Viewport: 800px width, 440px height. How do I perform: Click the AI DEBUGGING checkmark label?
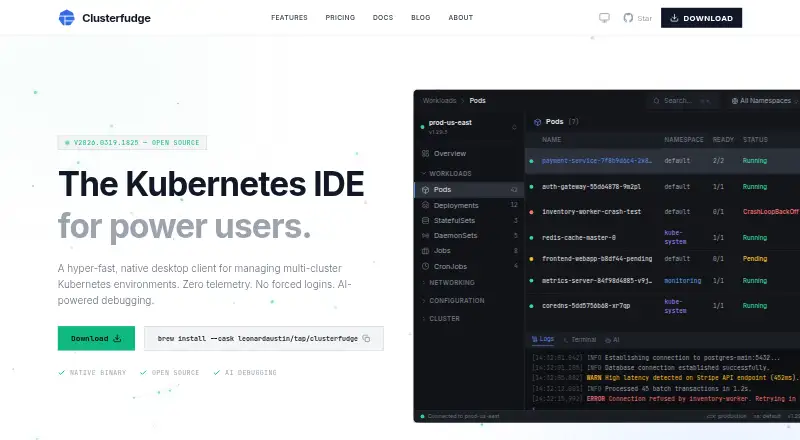coord(245,373)
